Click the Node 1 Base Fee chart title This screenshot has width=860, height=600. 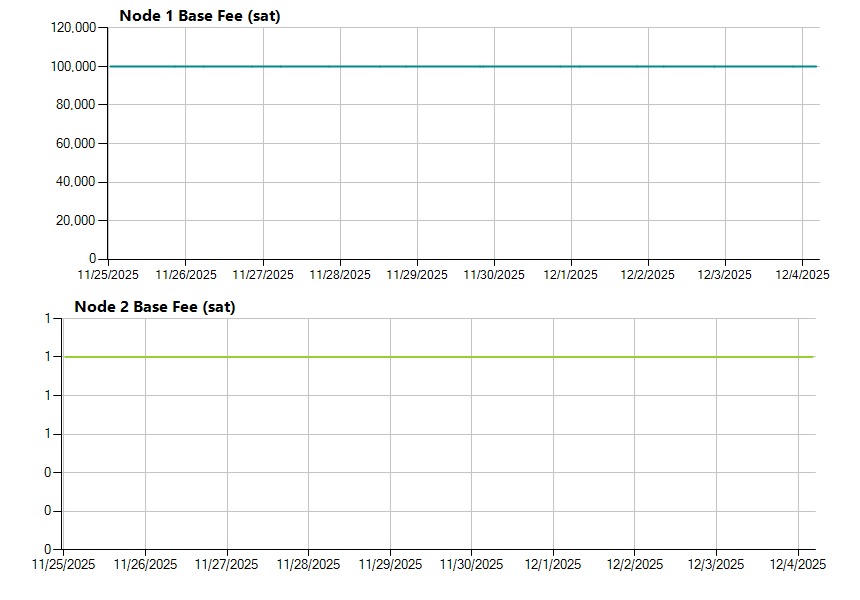point(199,15)
